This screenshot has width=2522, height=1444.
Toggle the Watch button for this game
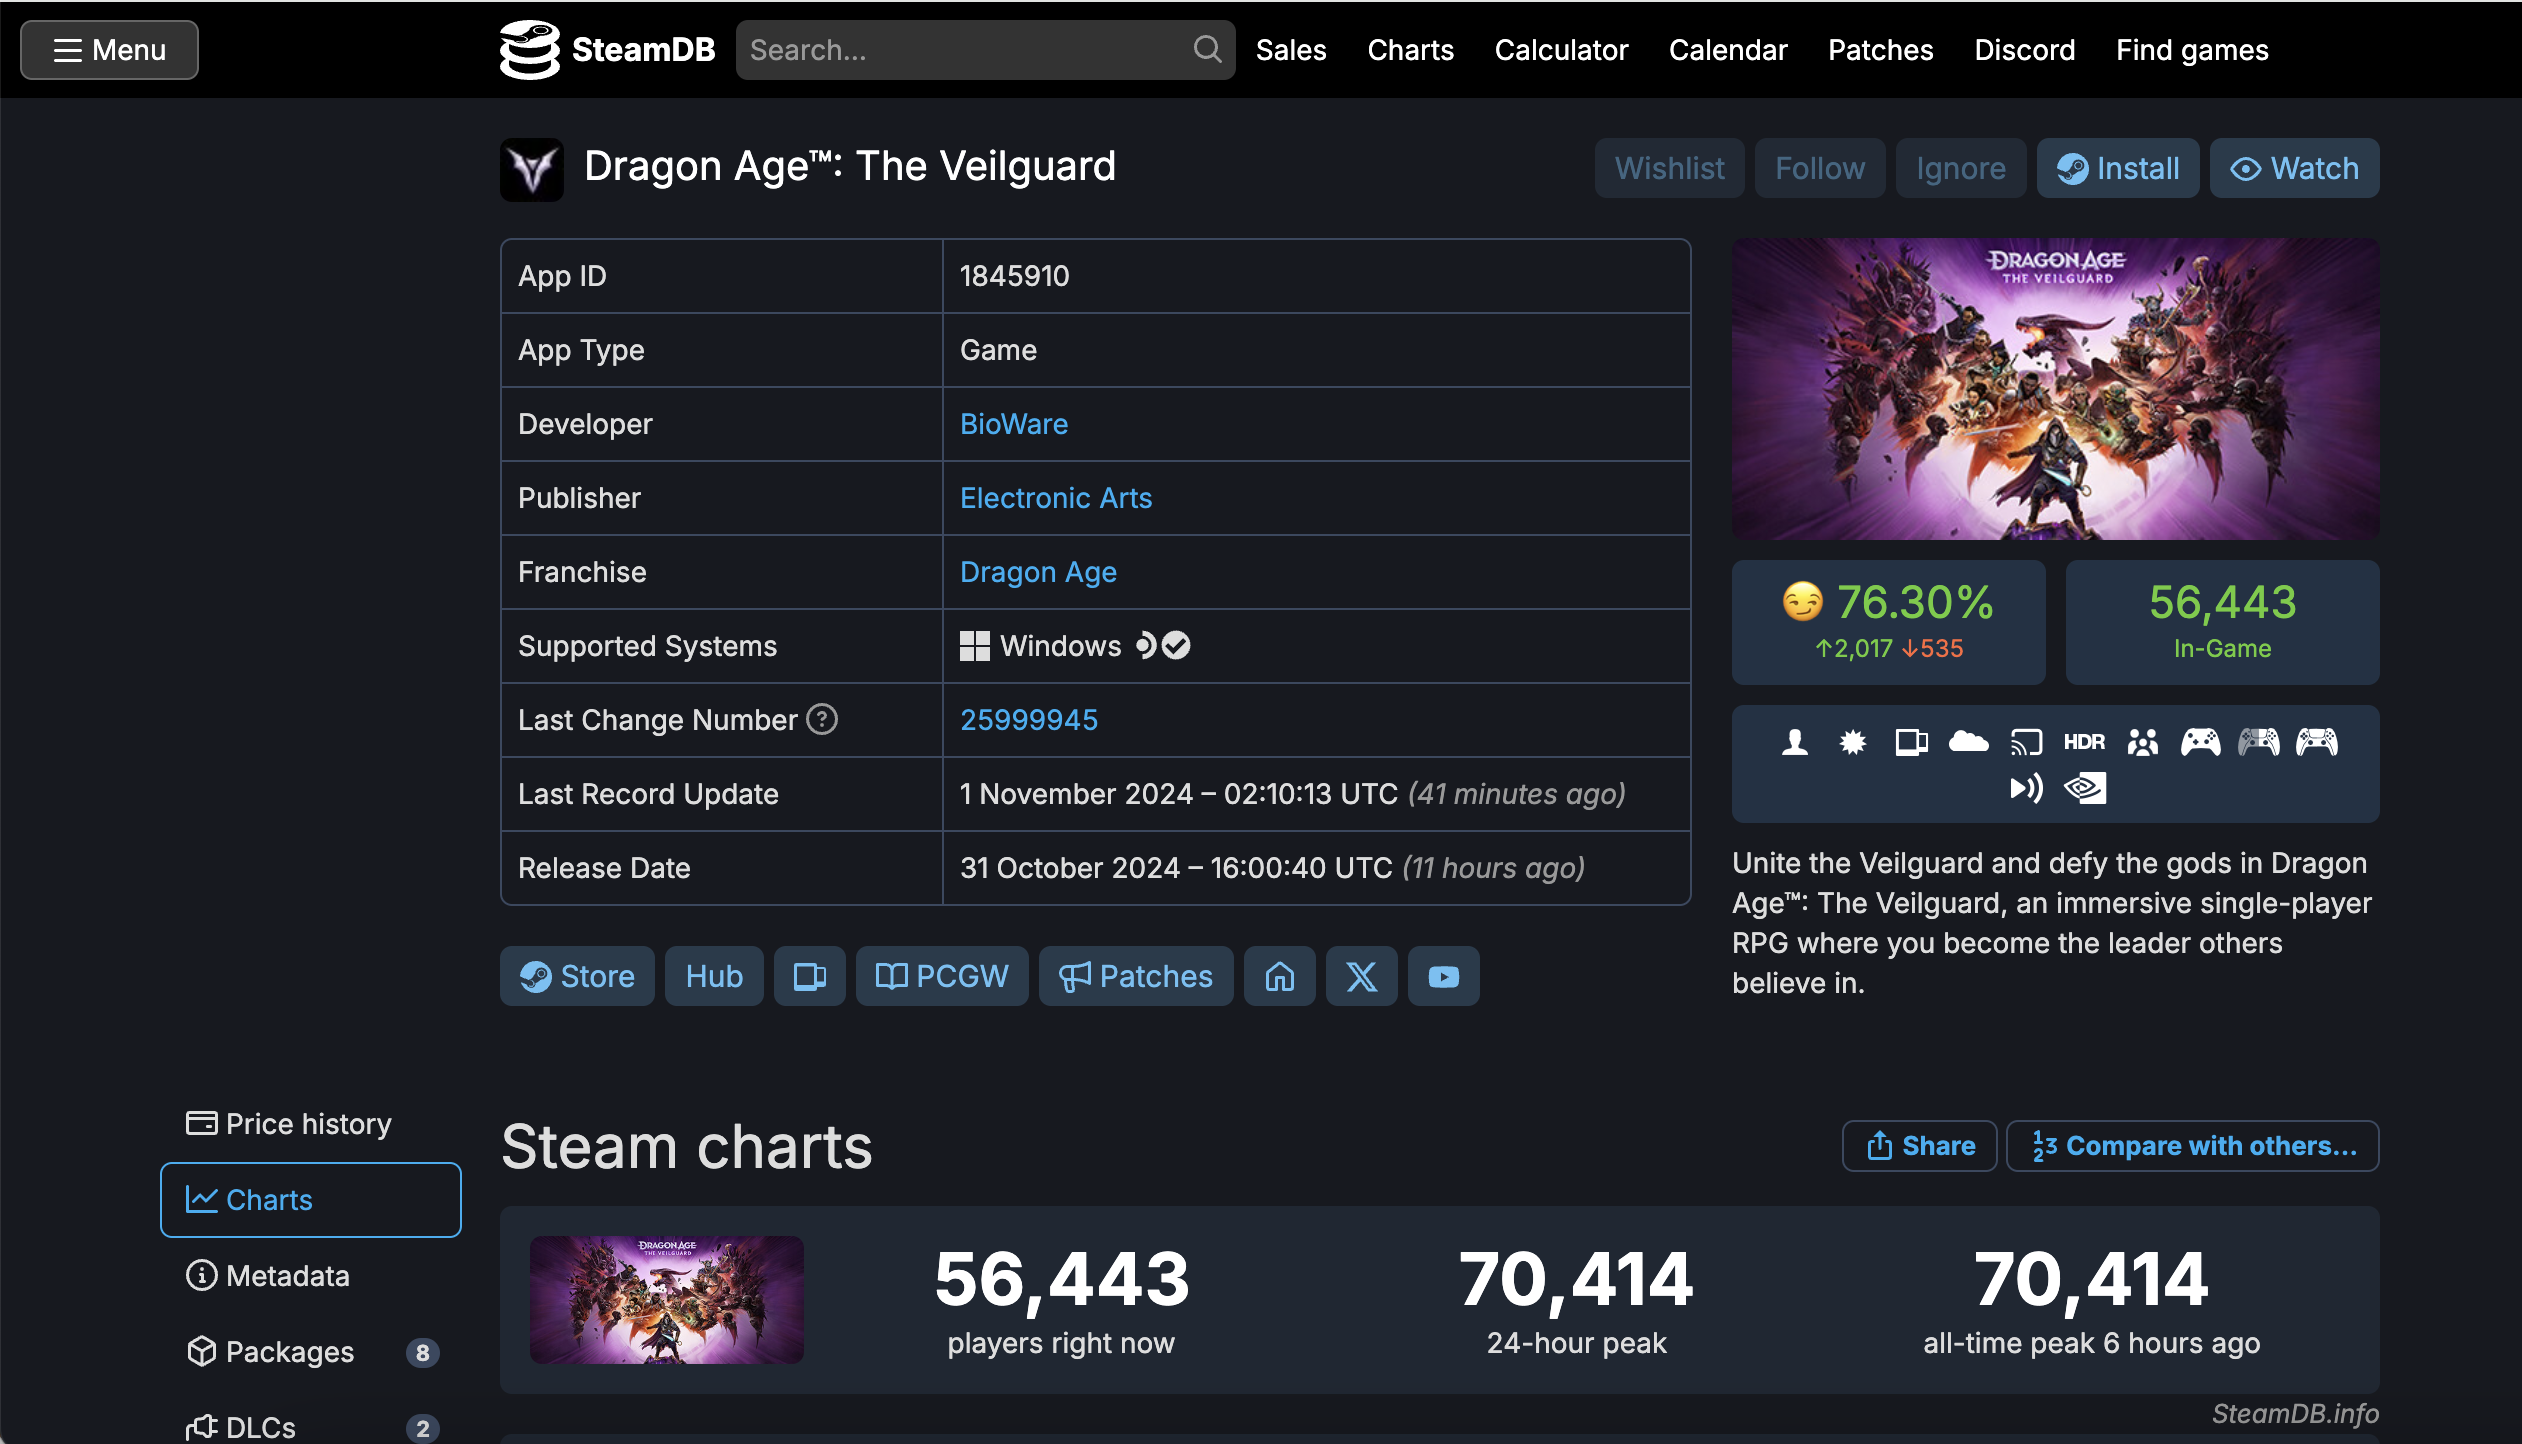point(2293,168)
